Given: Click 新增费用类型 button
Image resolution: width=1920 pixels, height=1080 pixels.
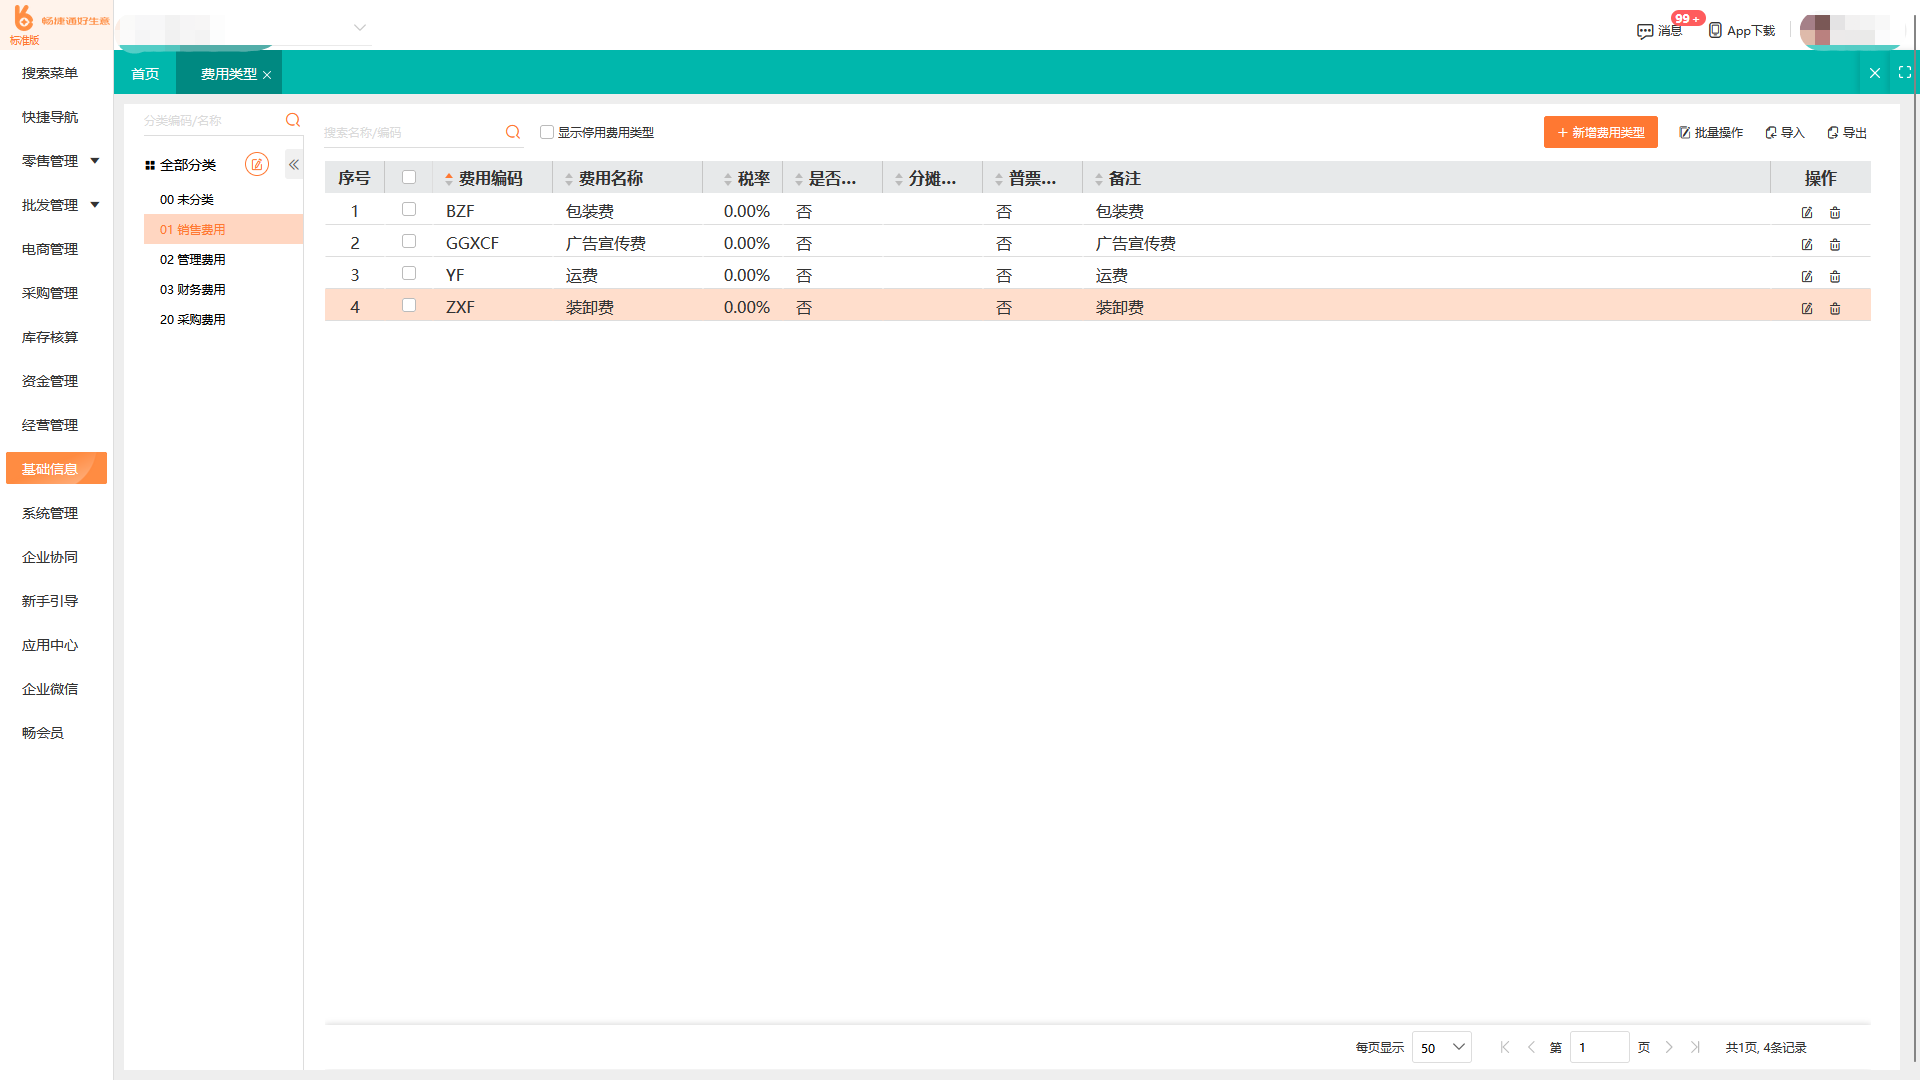Looking at the screenshot, I should [x=1601, y=131].
